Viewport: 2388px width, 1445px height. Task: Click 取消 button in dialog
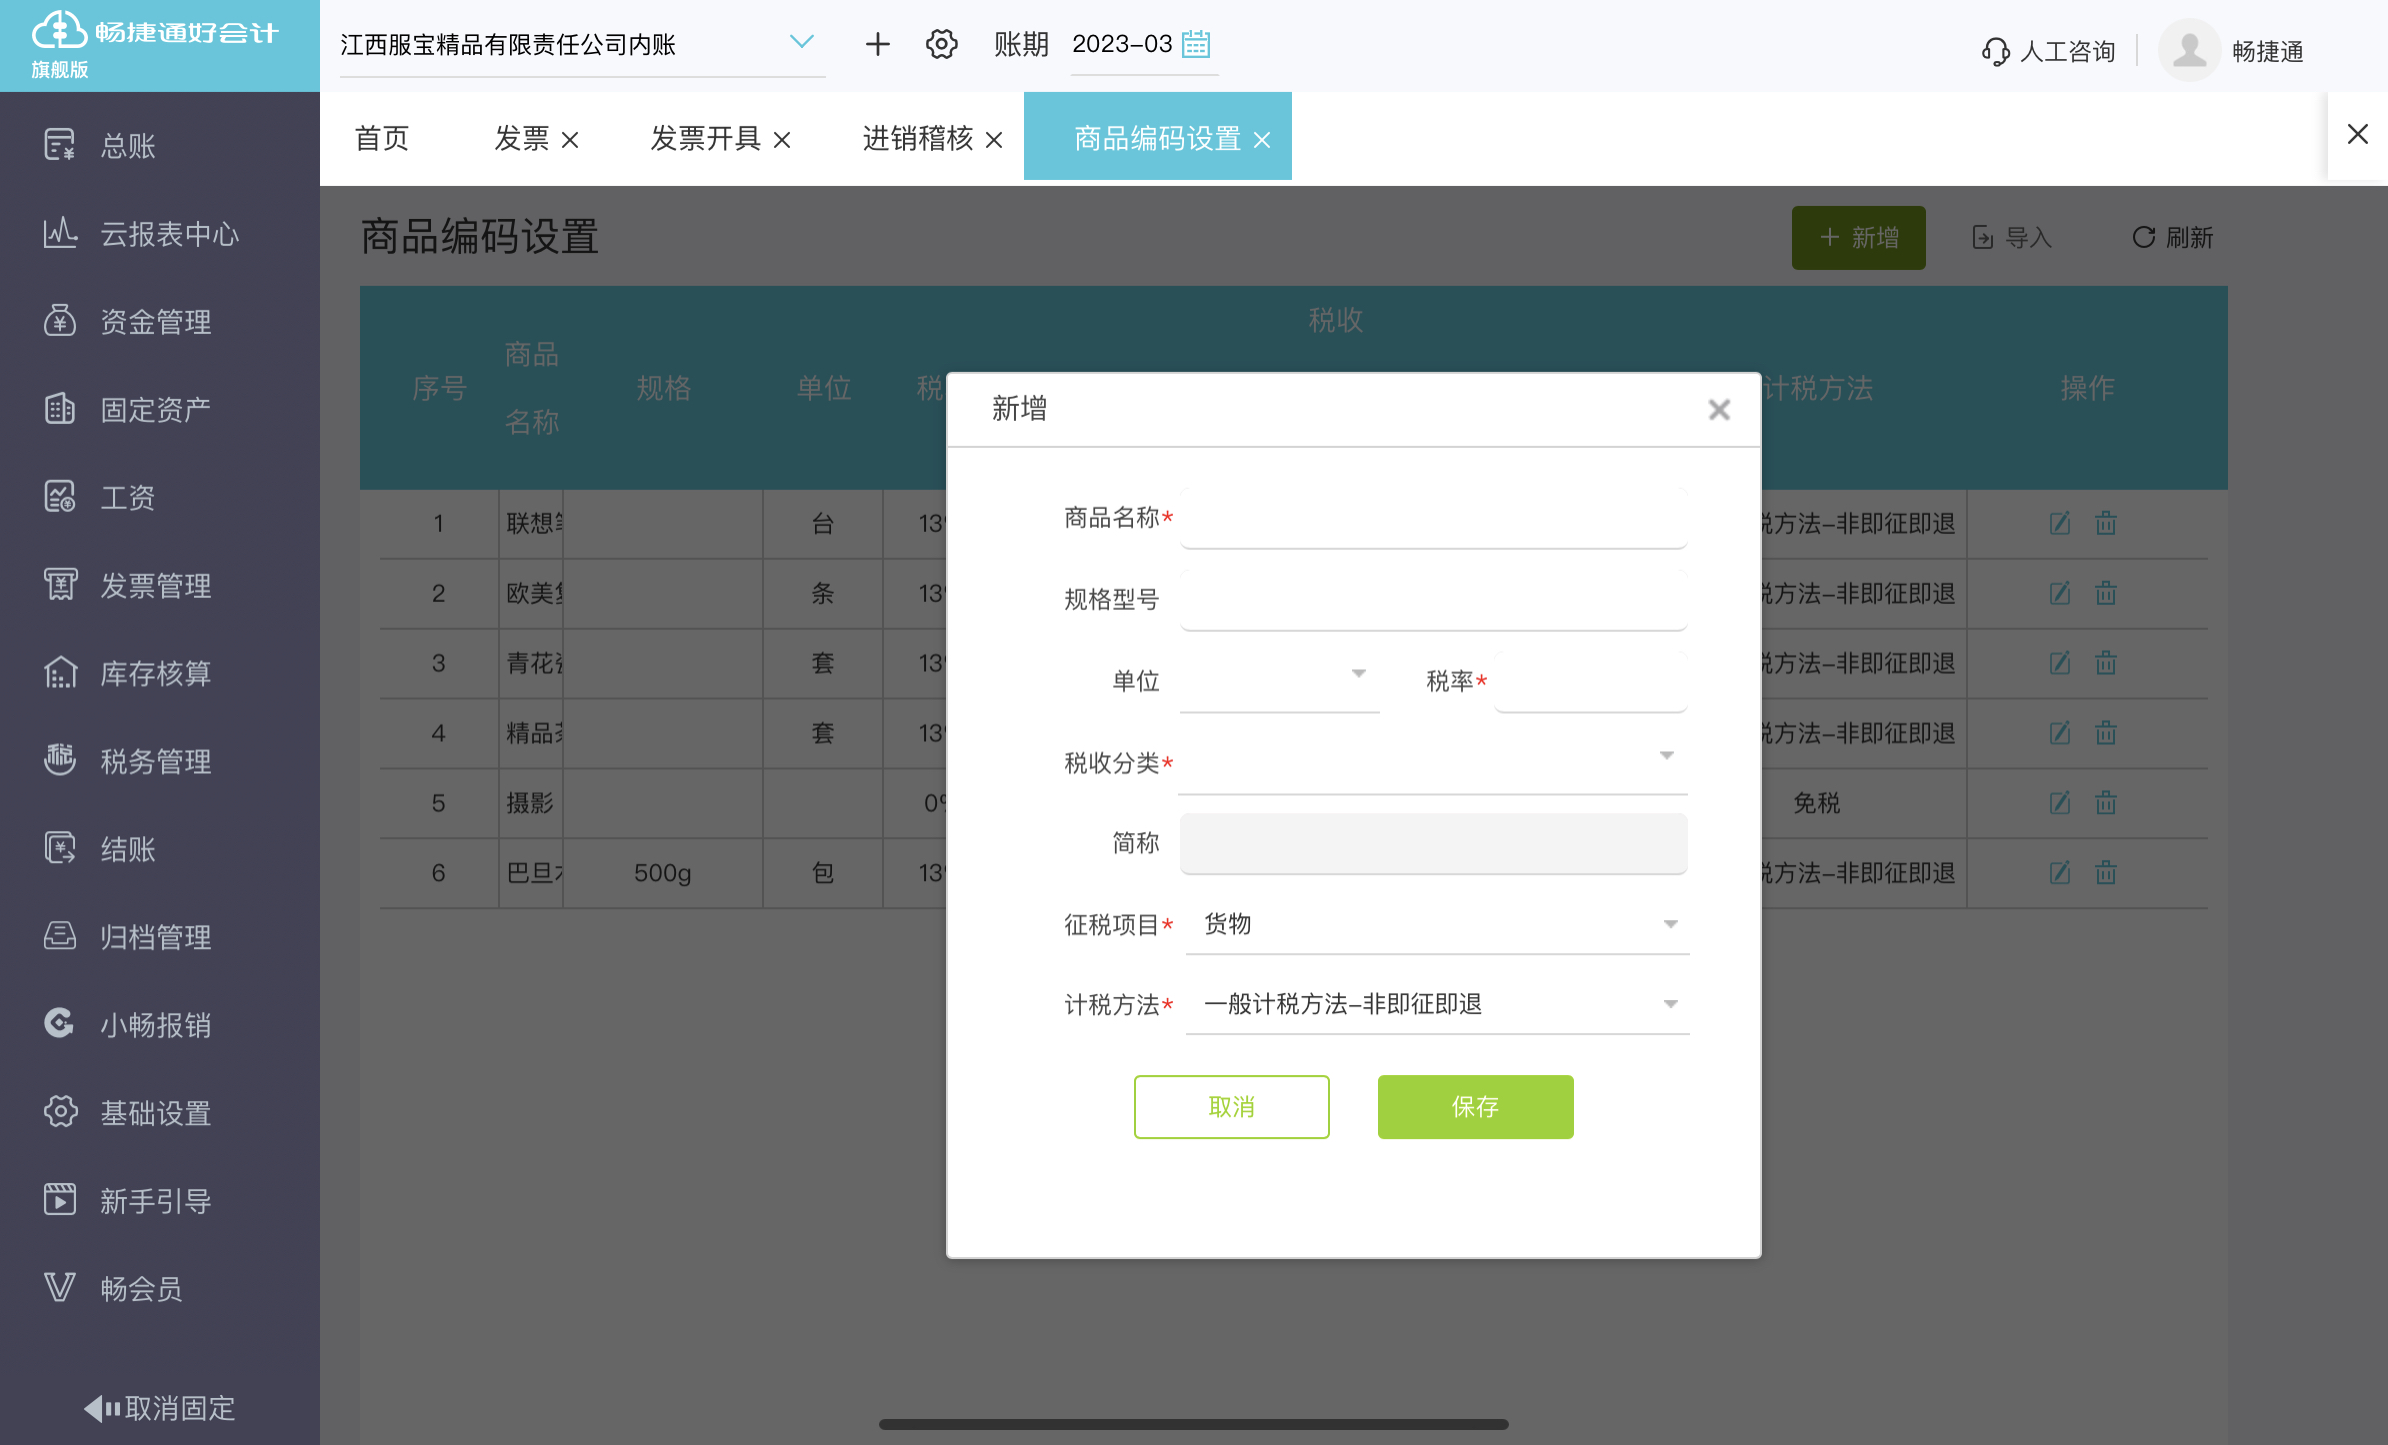1232,1106
